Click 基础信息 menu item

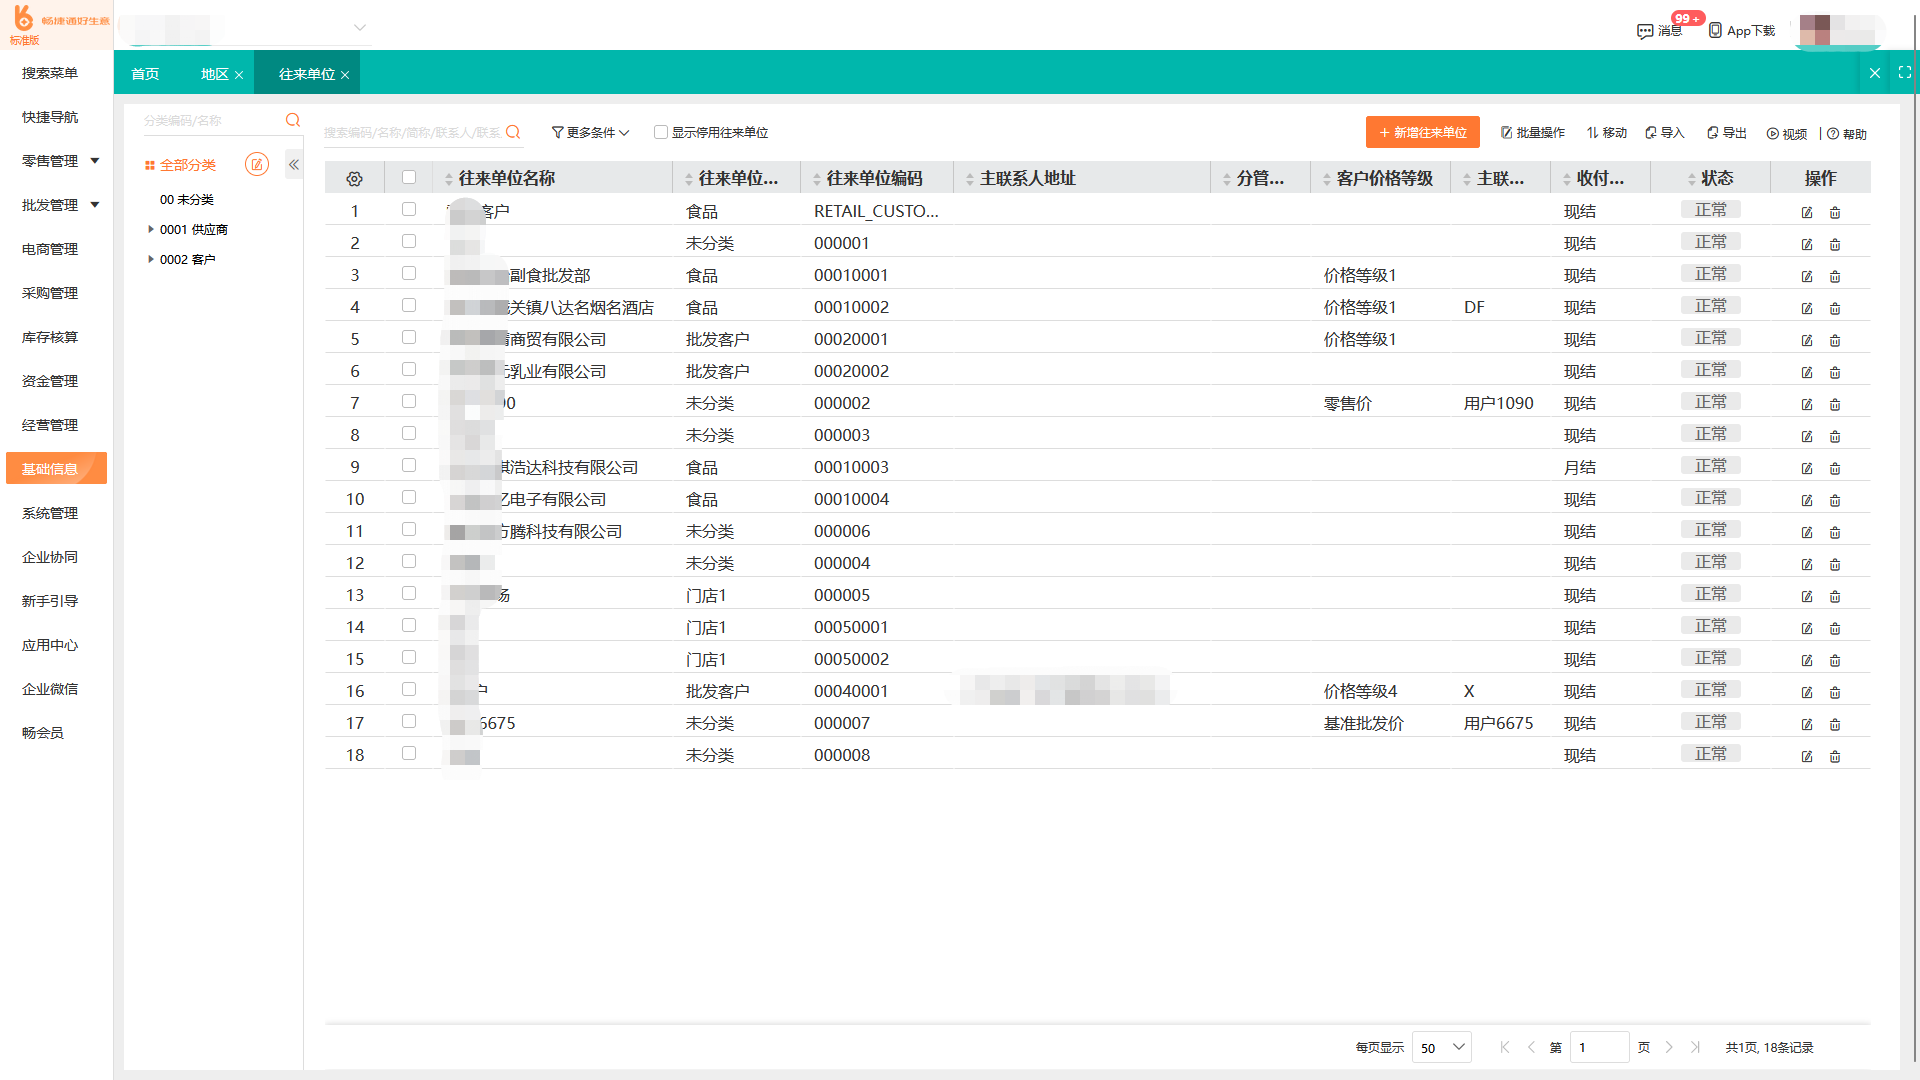click(53, 468)
